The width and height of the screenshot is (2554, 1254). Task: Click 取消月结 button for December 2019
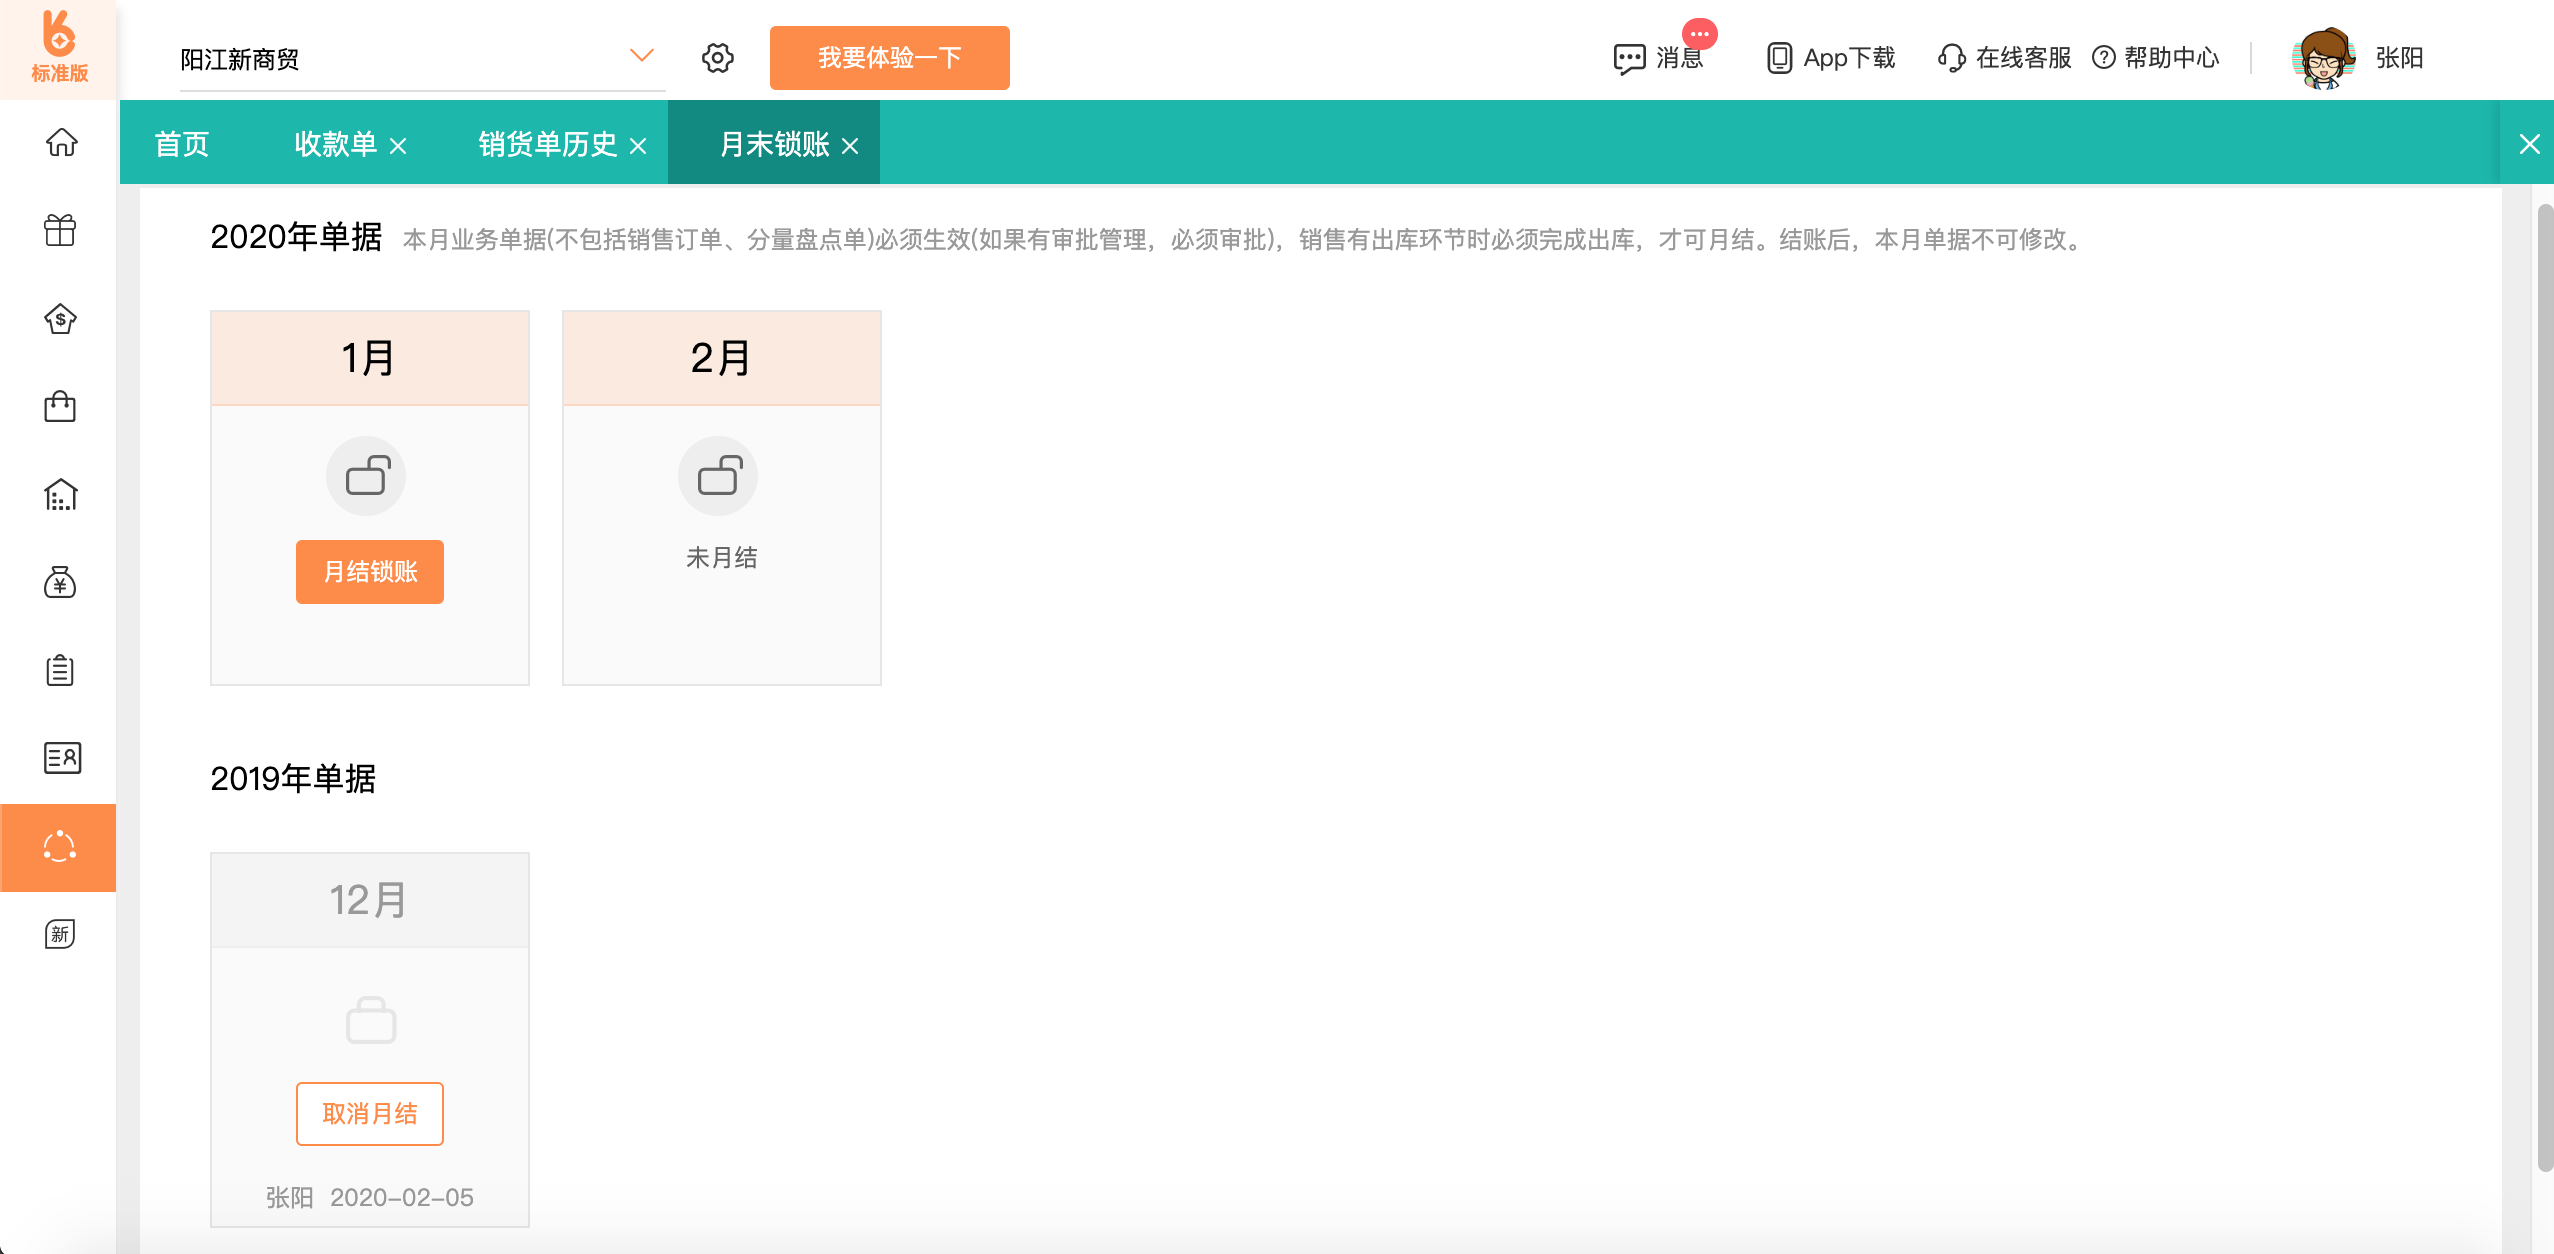click(x=373, y=1114)
